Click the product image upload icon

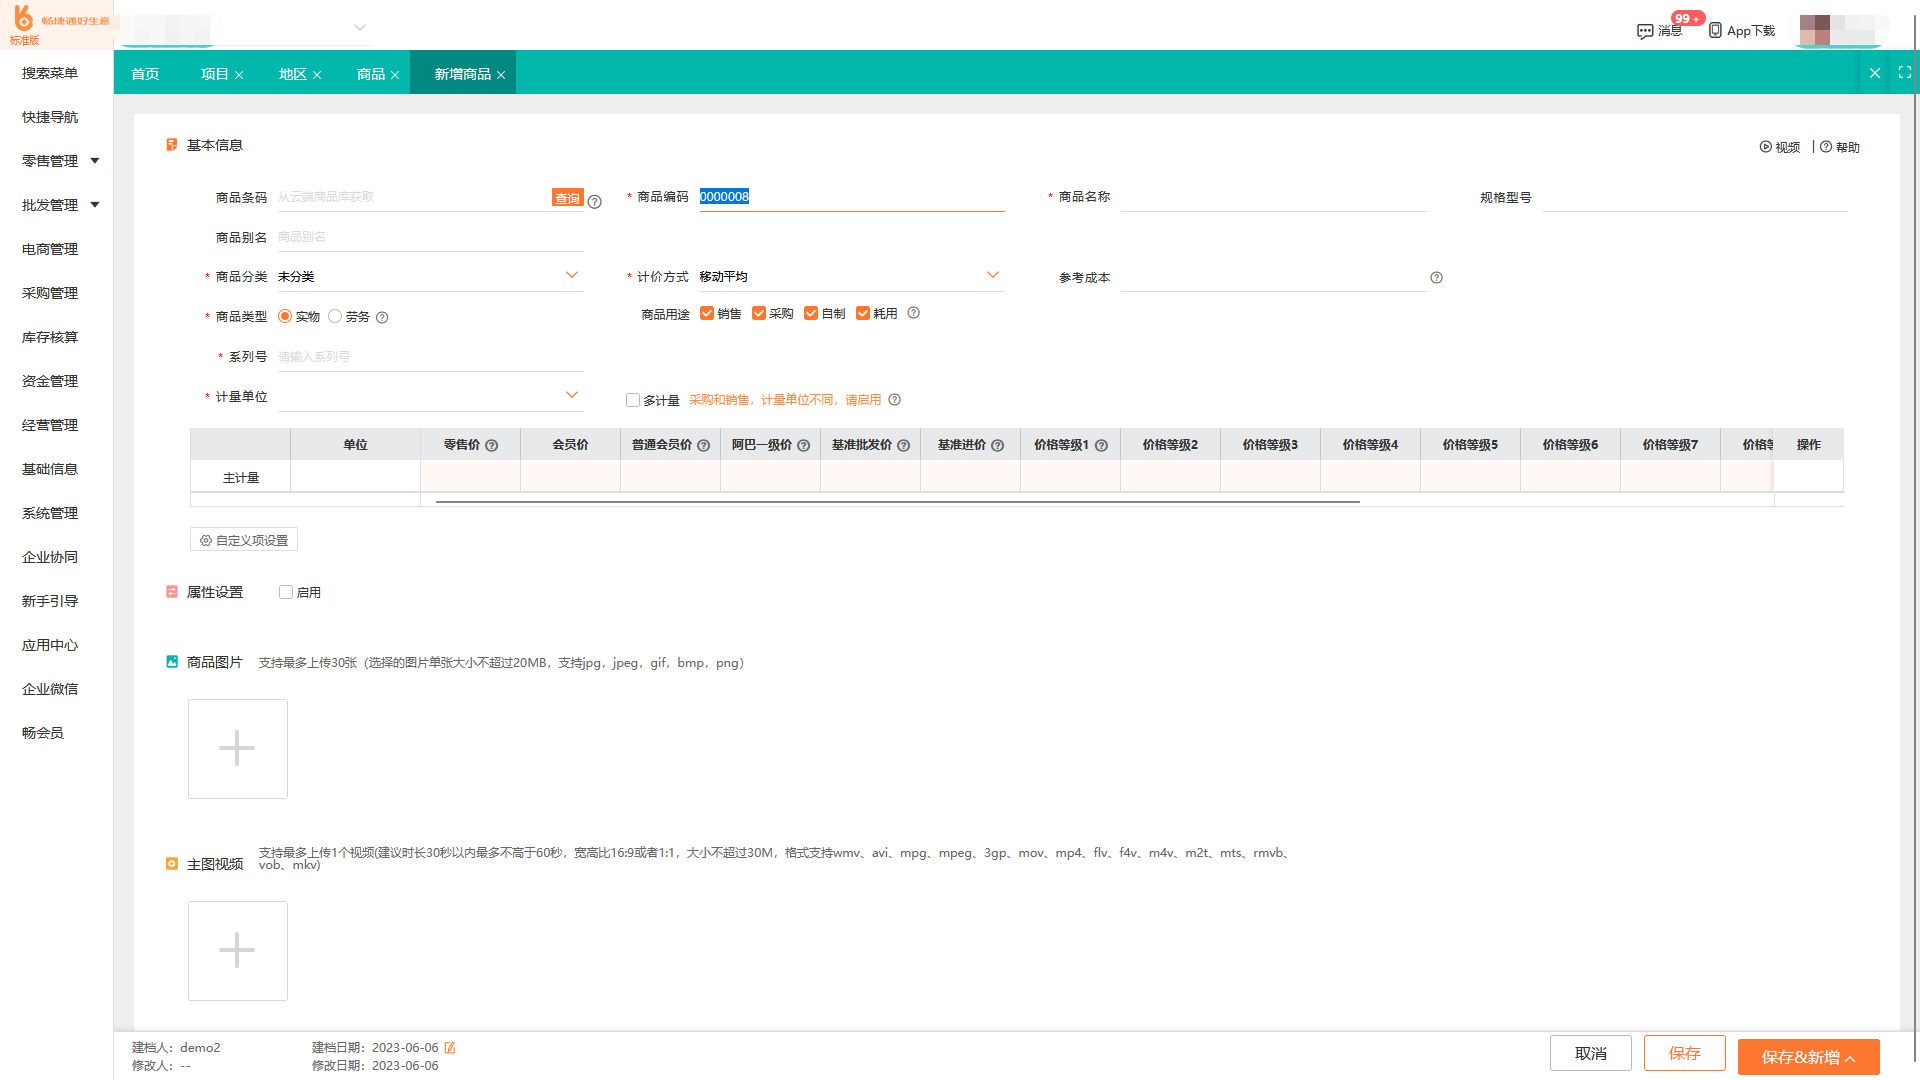tap(237, 748)
